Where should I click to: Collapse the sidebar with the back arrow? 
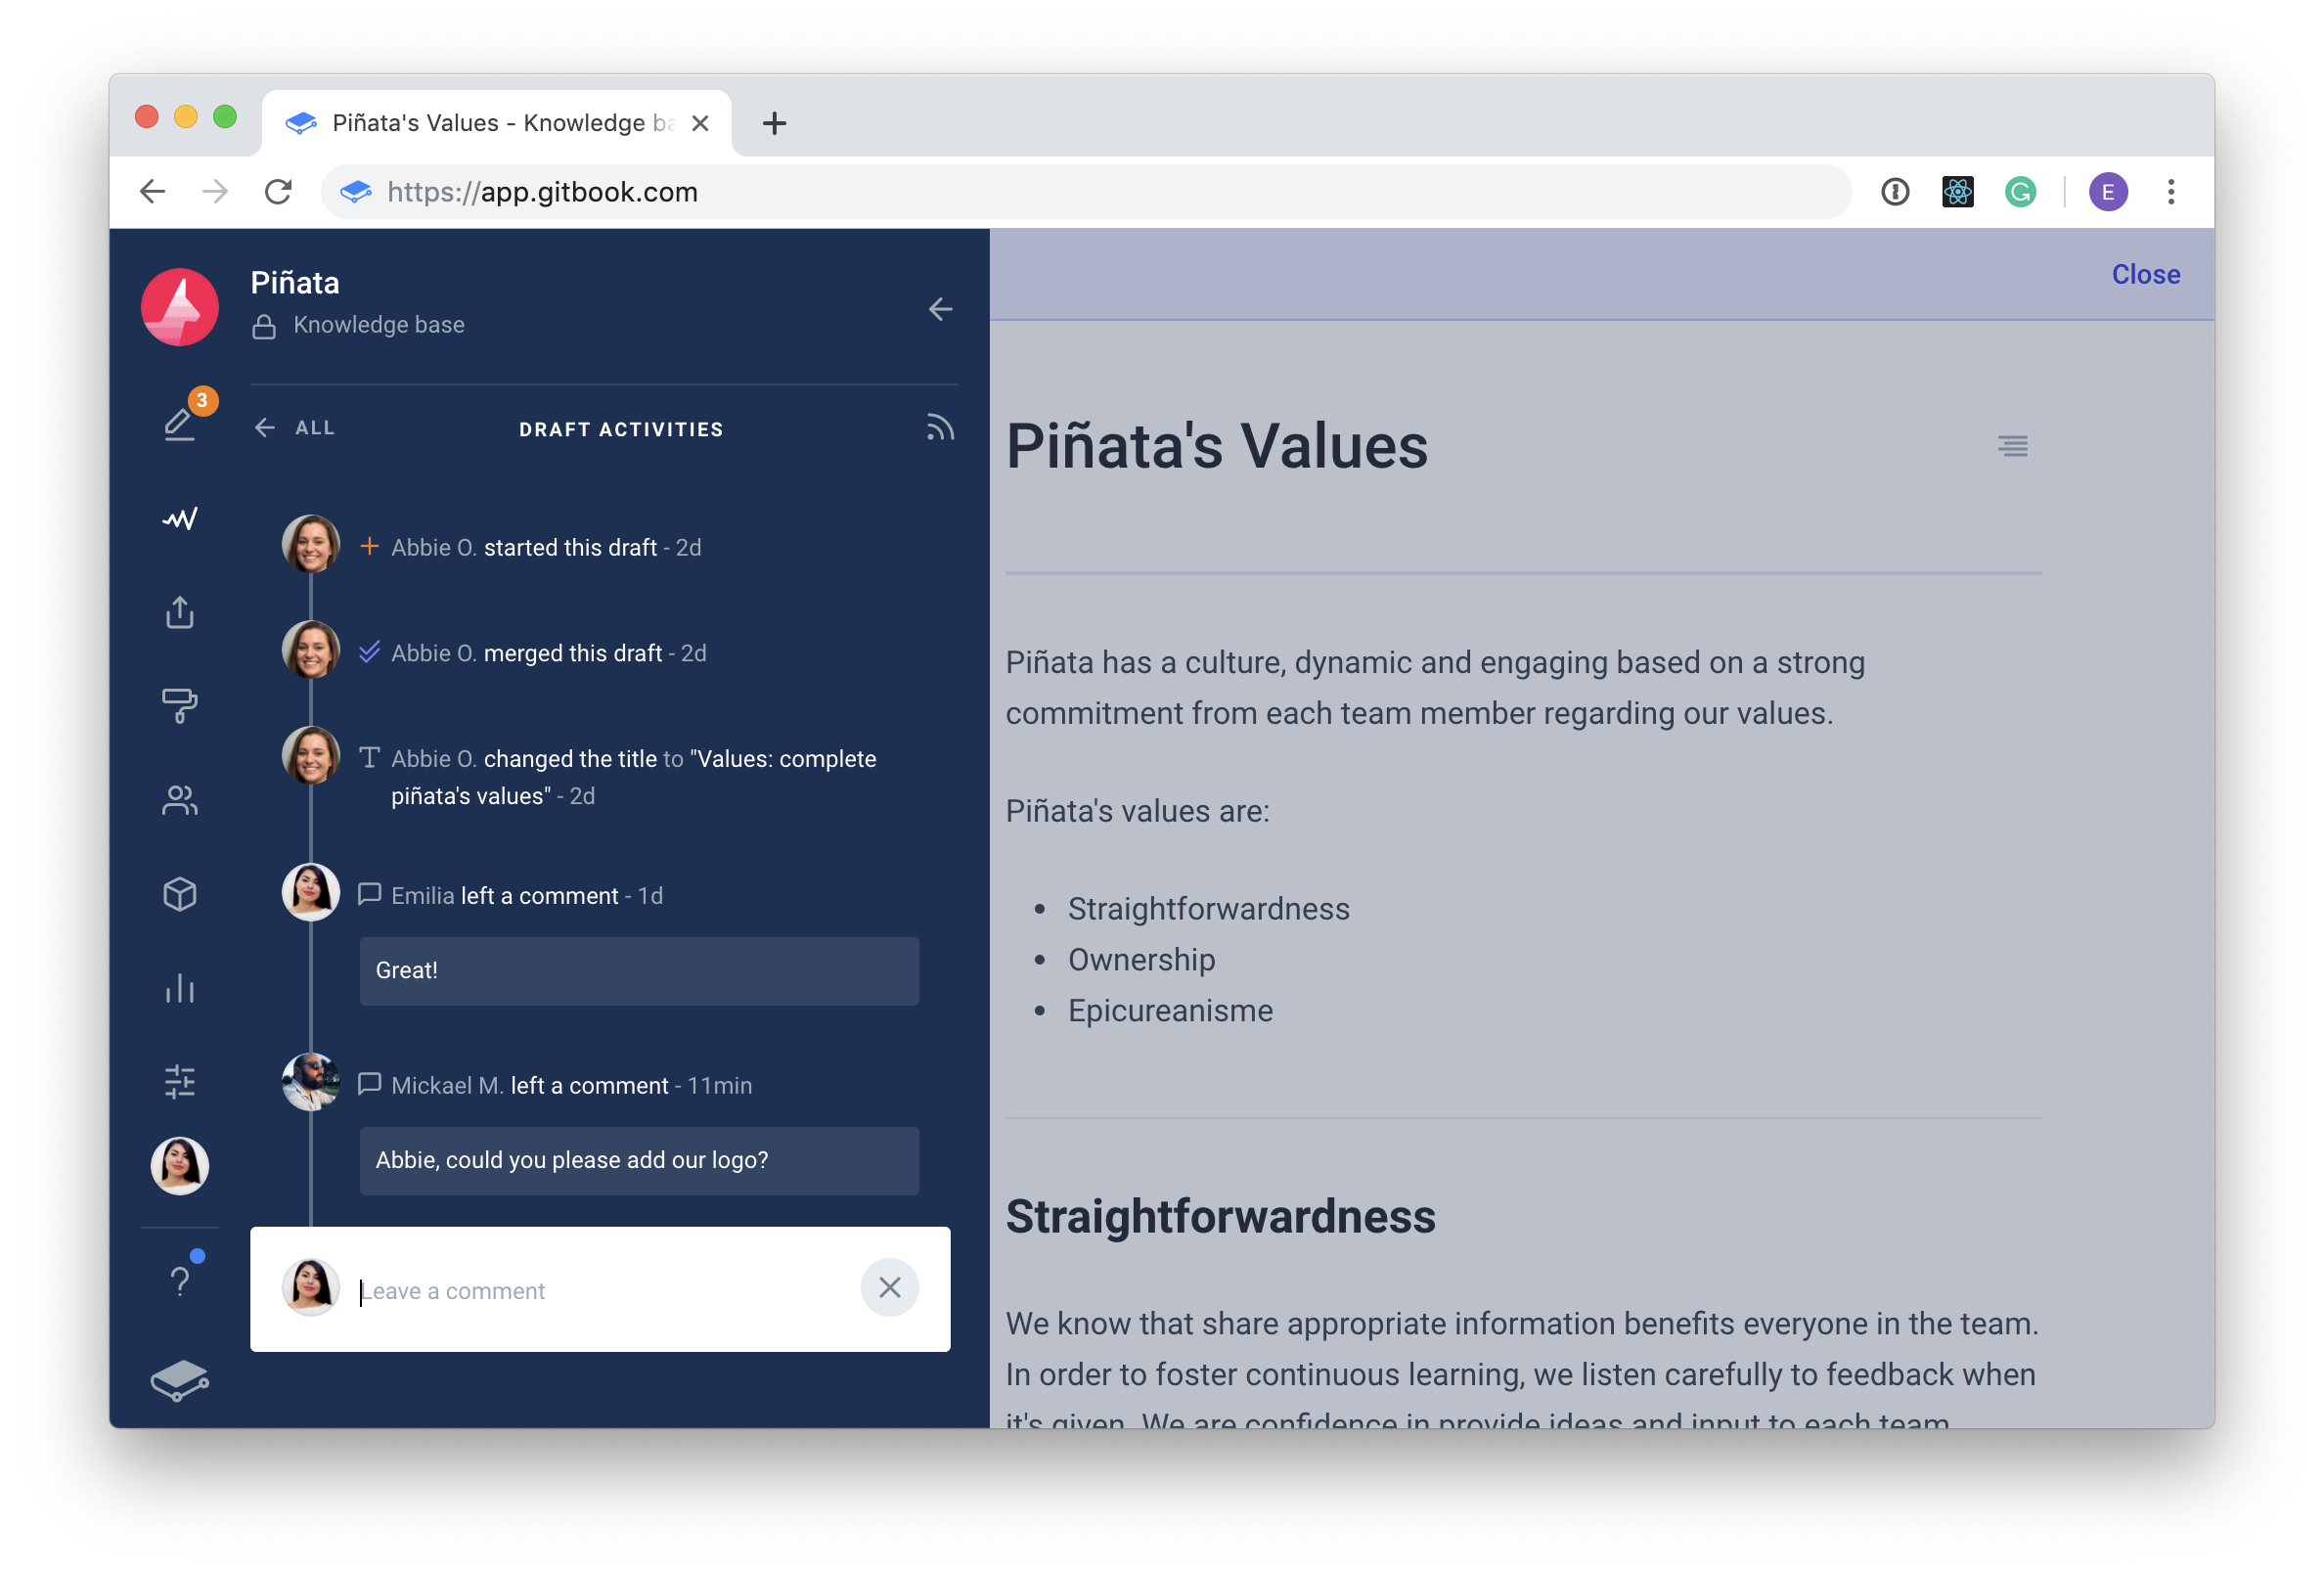click(x=940, y=310)
